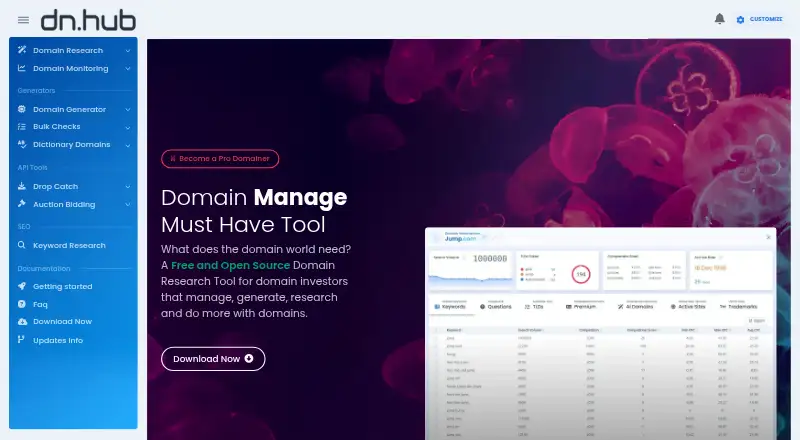Click the Domain Research wand icon
This screenshot has width=800, height=440.
[22, 50]
